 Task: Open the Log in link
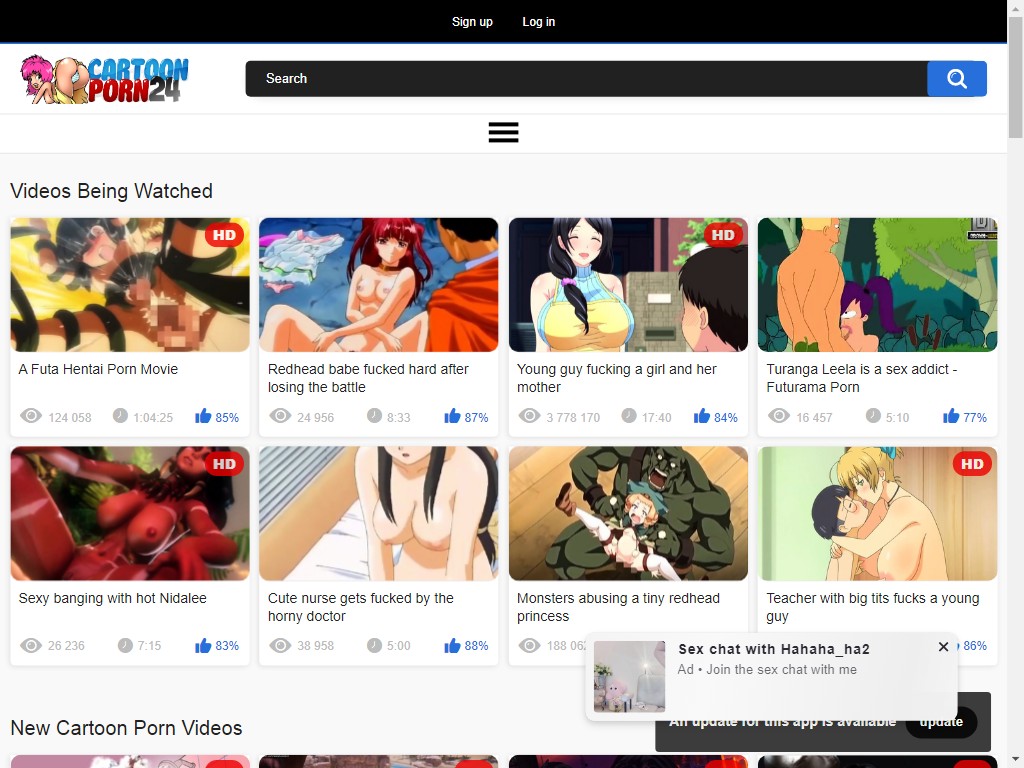pyautogui.click(x=538, y=22)
